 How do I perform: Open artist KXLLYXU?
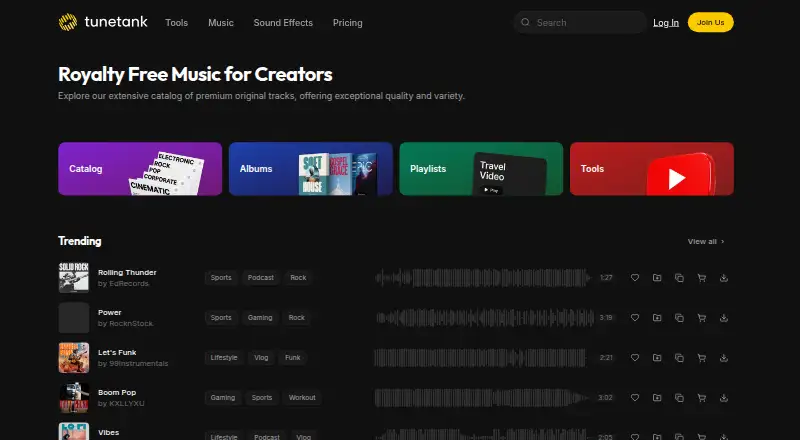click(121, 404)
